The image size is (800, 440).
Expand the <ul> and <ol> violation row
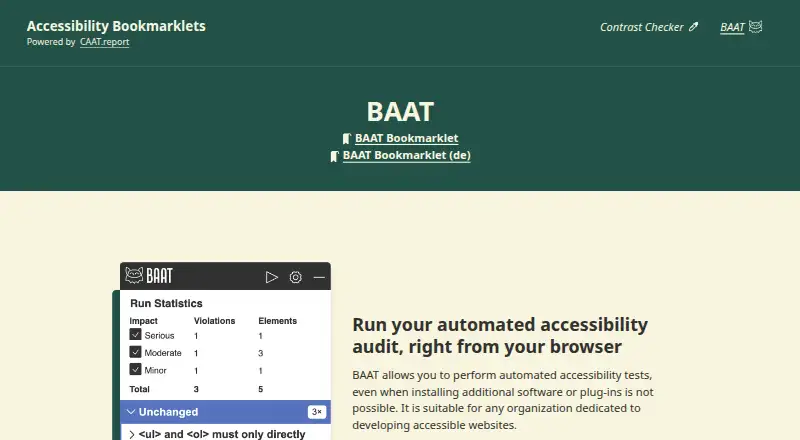coord(226,434)
